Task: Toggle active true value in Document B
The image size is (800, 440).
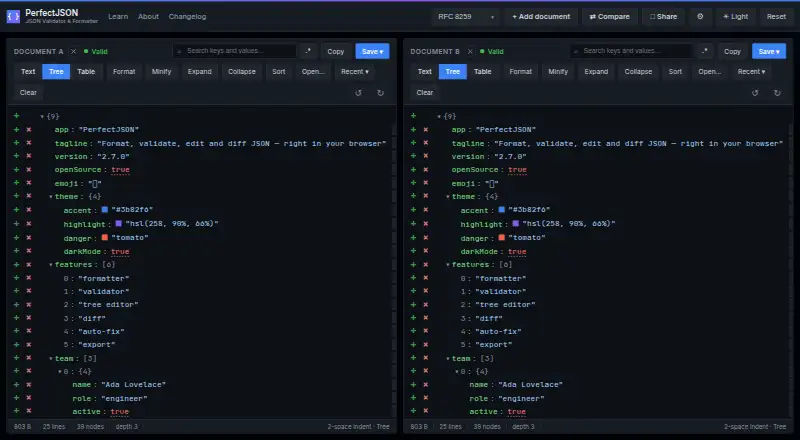Action: click(517, 411)
